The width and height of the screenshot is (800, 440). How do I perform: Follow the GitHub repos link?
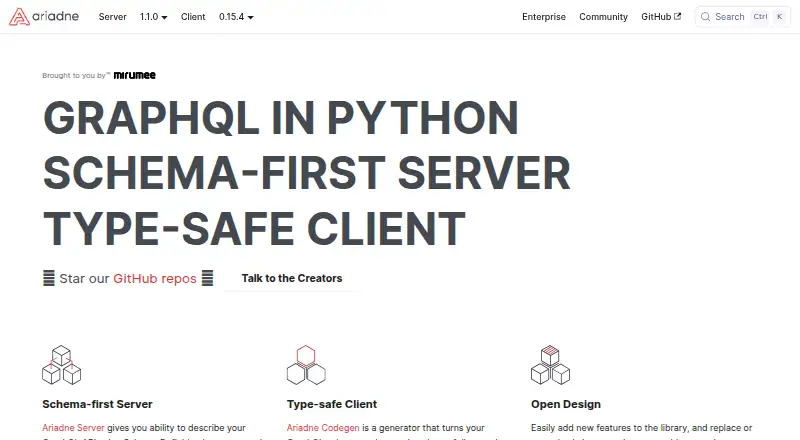click(155, 279)
